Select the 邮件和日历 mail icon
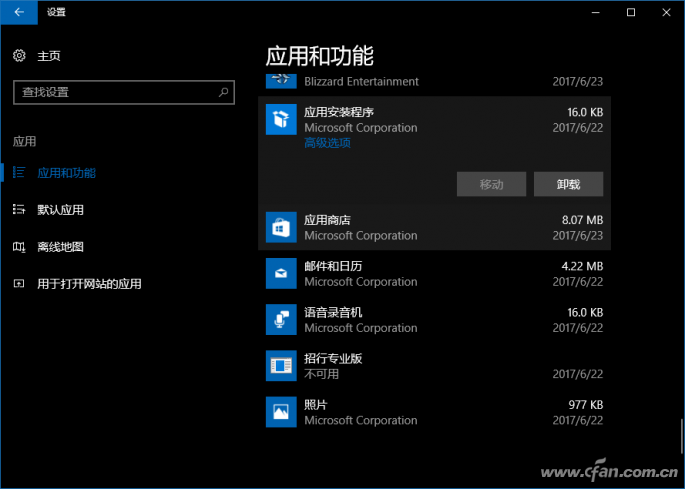Screen dimensions: 685x489 pyautogui.click(x=281, y=273)
